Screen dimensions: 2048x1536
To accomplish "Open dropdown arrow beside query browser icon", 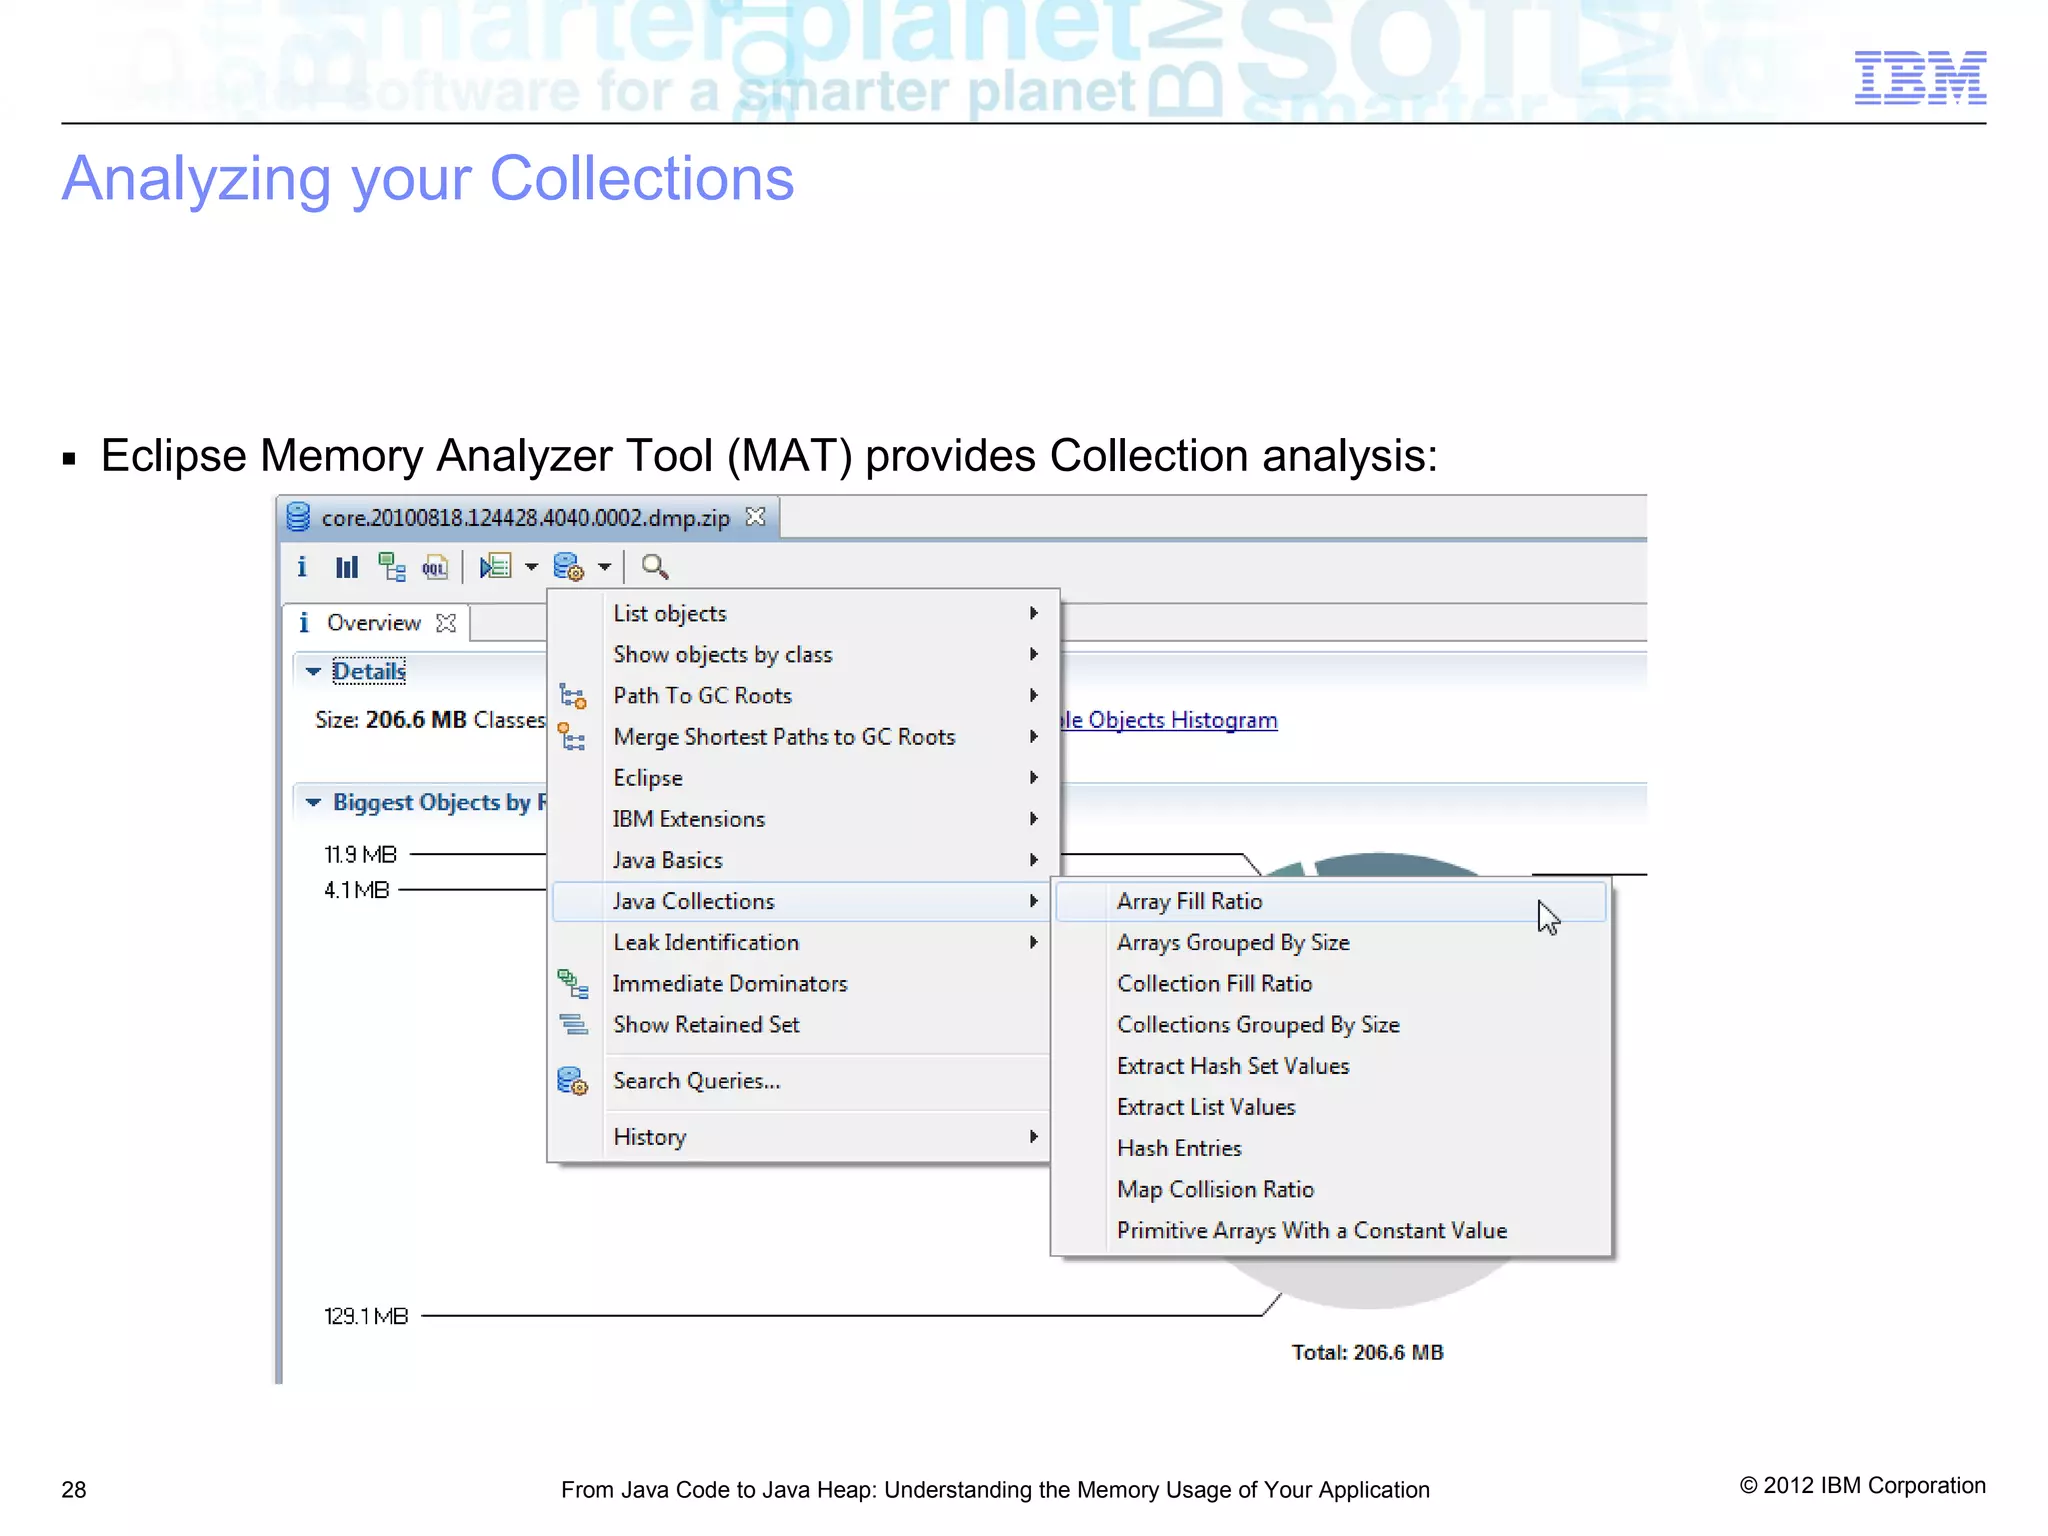I will click(605, 567).
